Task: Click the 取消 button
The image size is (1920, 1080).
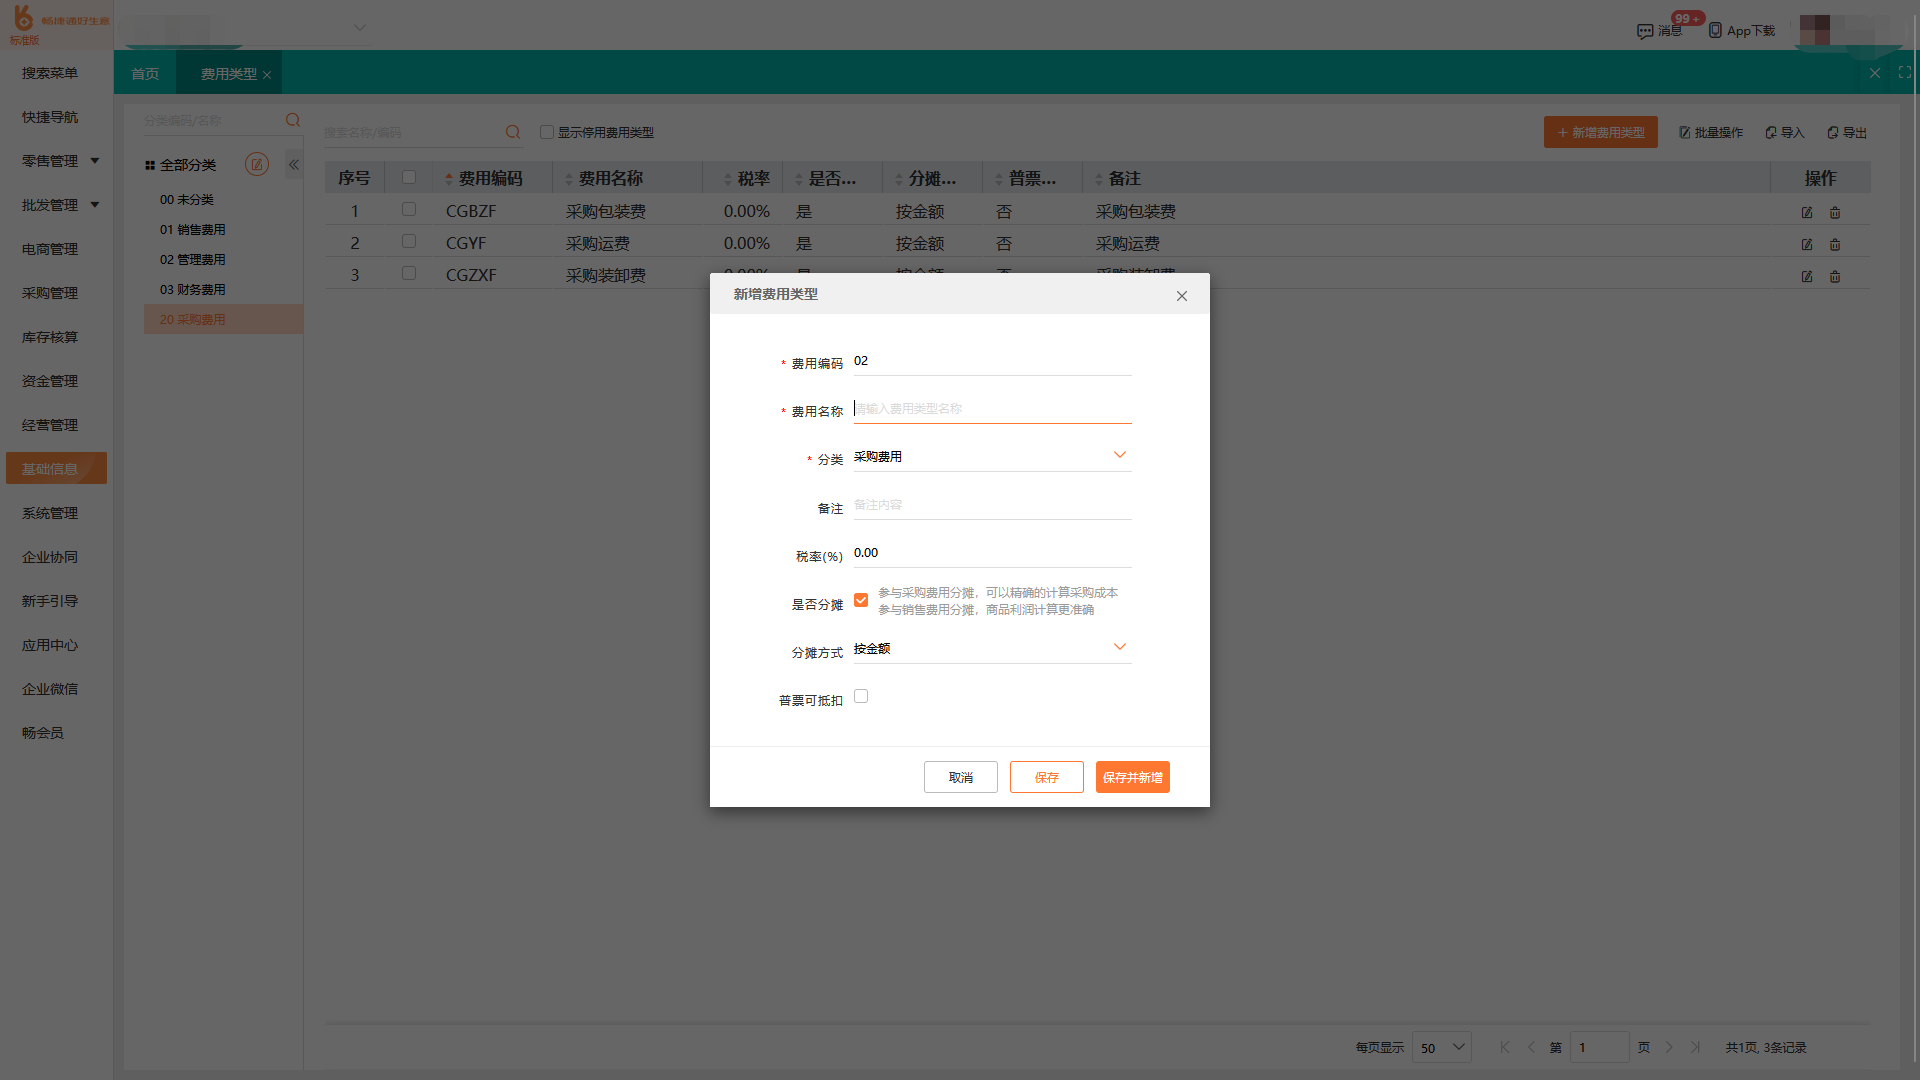Action: [x=959, y=777]
